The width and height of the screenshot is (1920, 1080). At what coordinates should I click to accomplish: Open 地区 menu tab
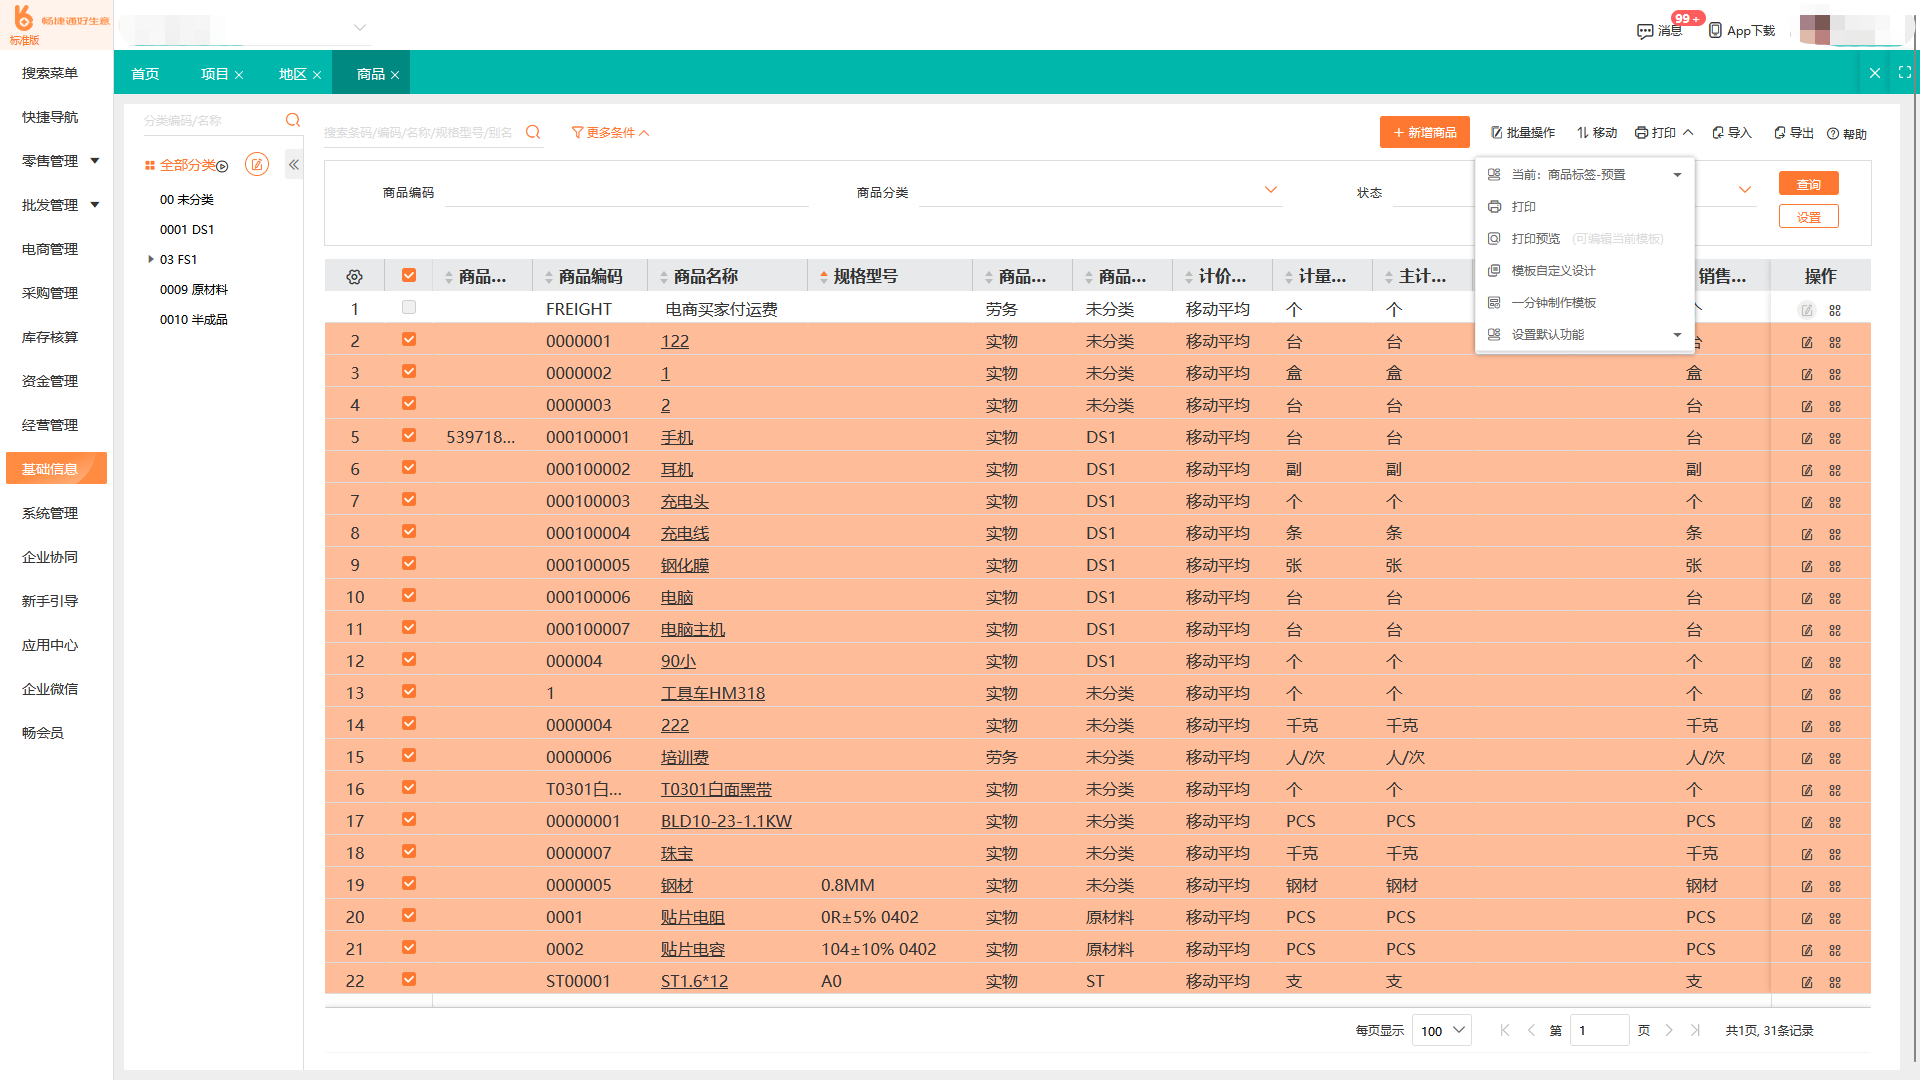290,74
